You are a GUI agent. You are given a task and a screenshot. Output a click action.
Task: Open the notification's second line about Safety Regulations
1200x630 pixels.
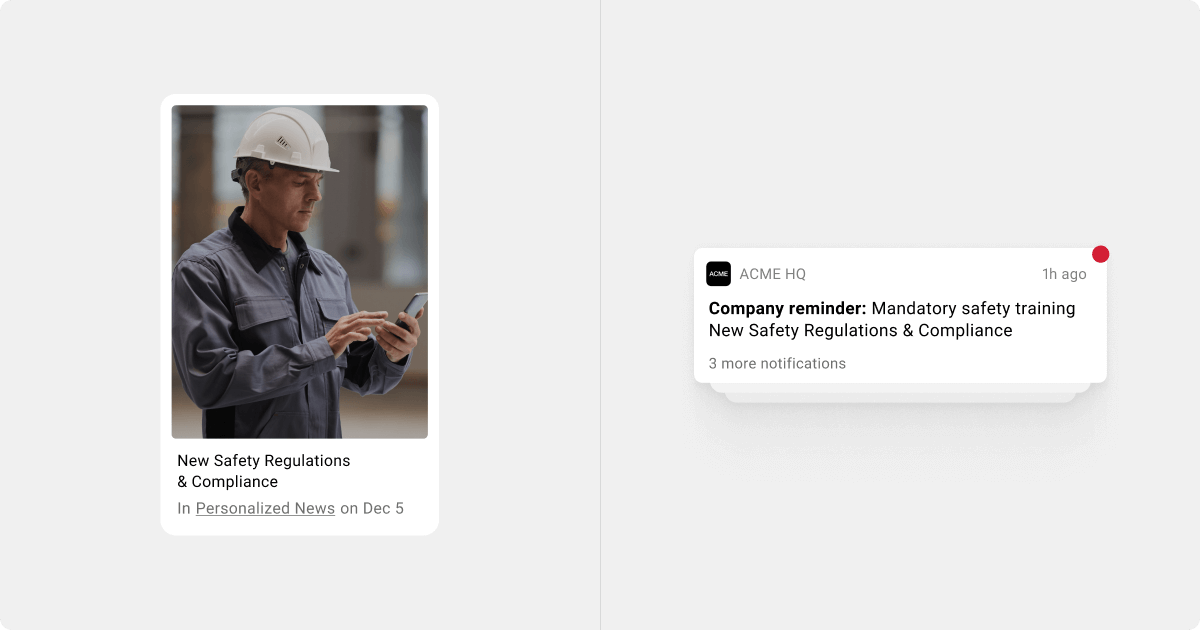click(860, 330)
